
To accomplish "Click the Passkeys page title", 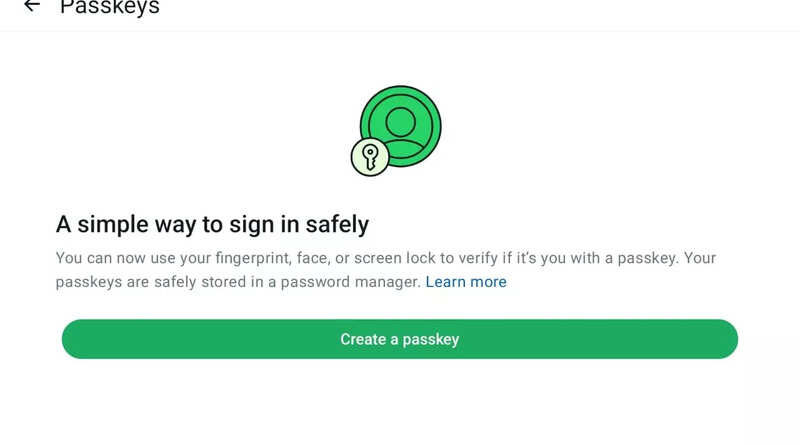I will [x=109, y=7].
